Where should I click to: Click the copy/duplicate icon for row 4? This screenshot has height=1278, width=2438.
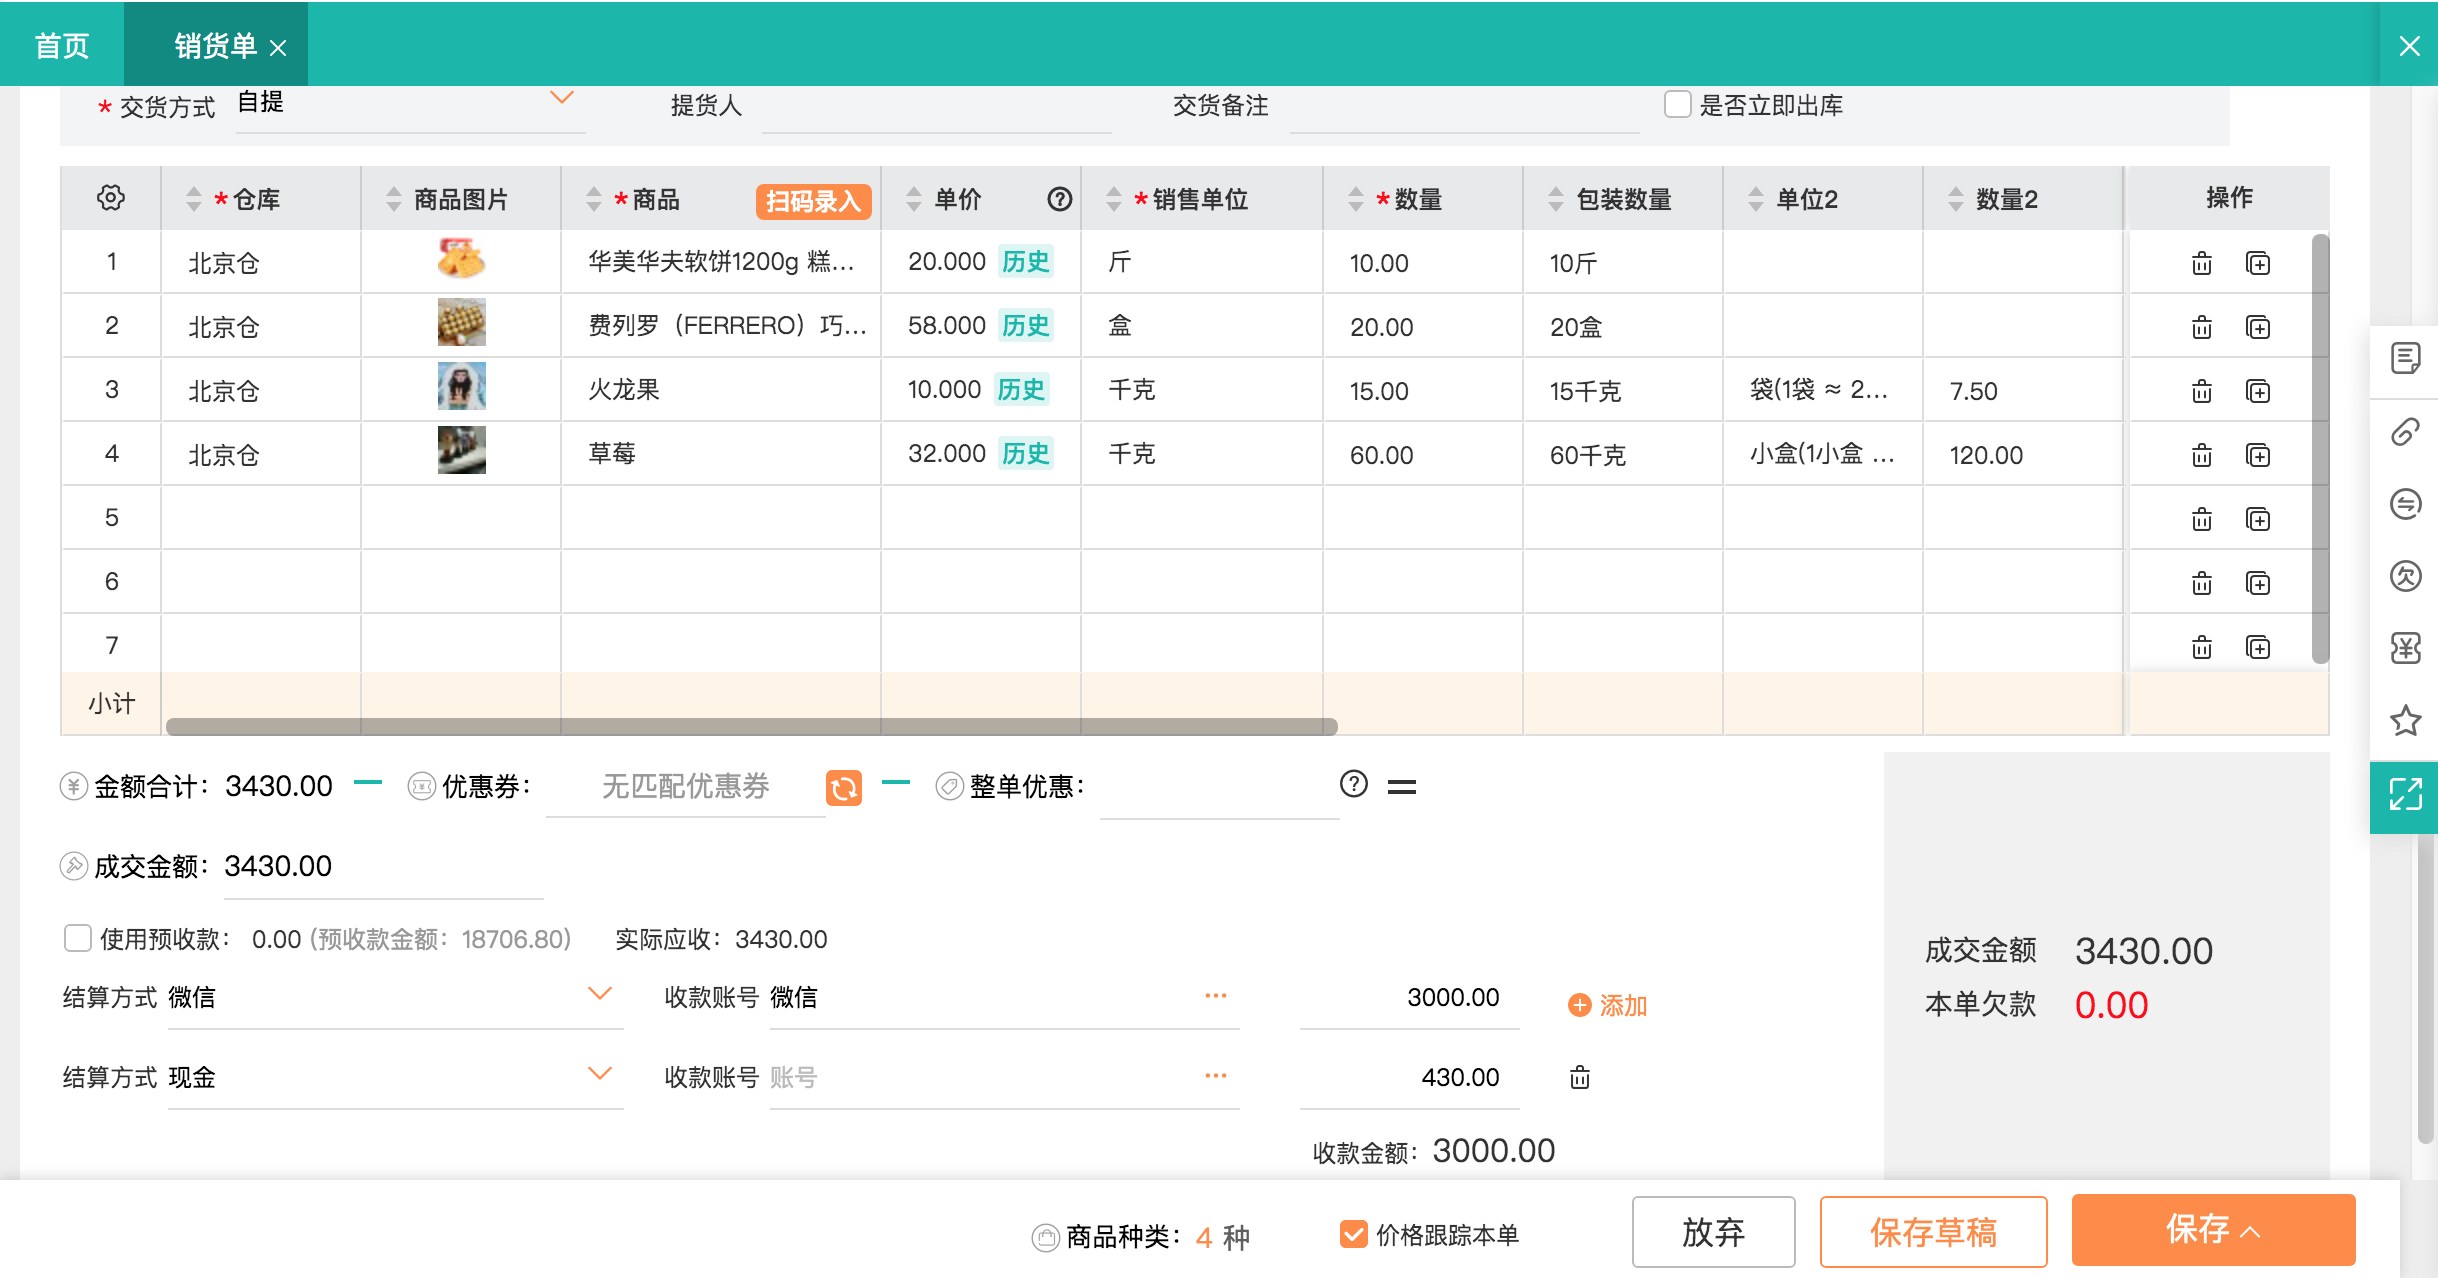coord(2257,454)
